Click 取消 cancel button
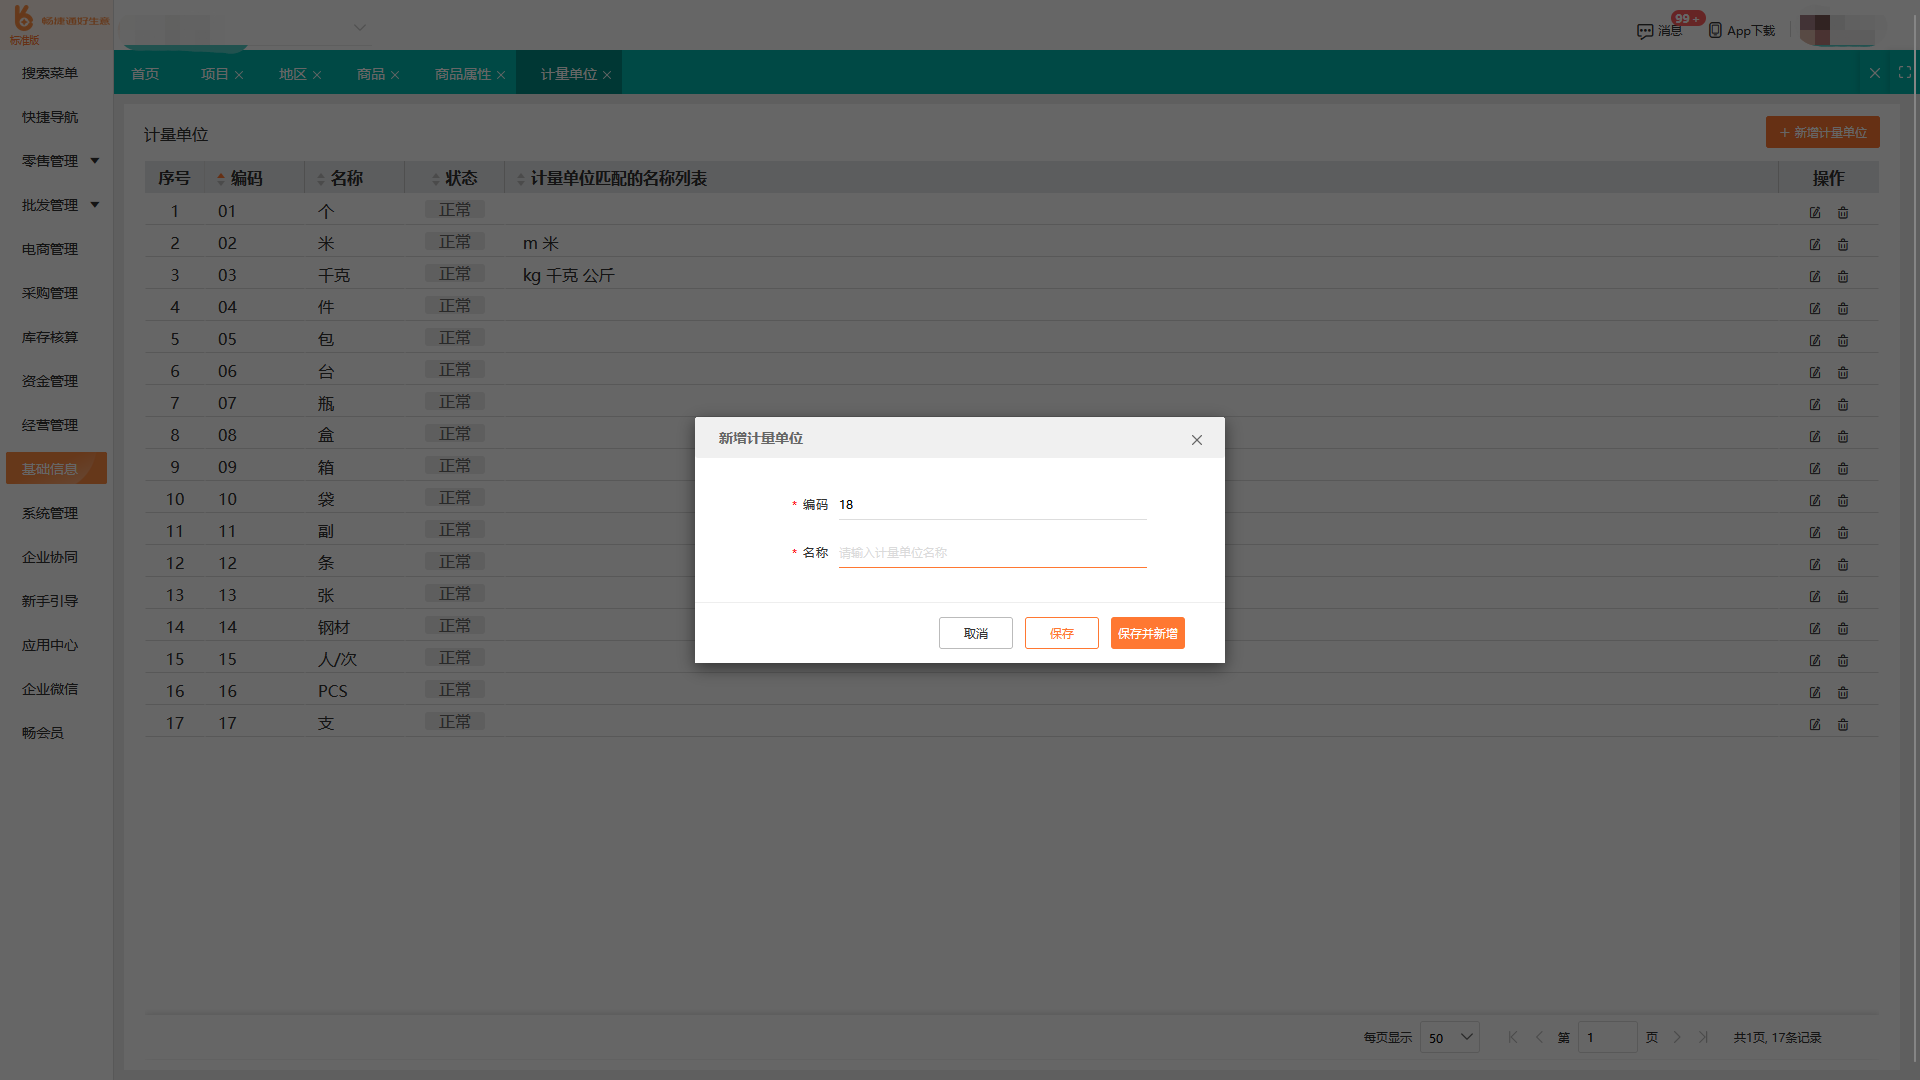This screenshot has width=1920, height=1080. point(976,633)
